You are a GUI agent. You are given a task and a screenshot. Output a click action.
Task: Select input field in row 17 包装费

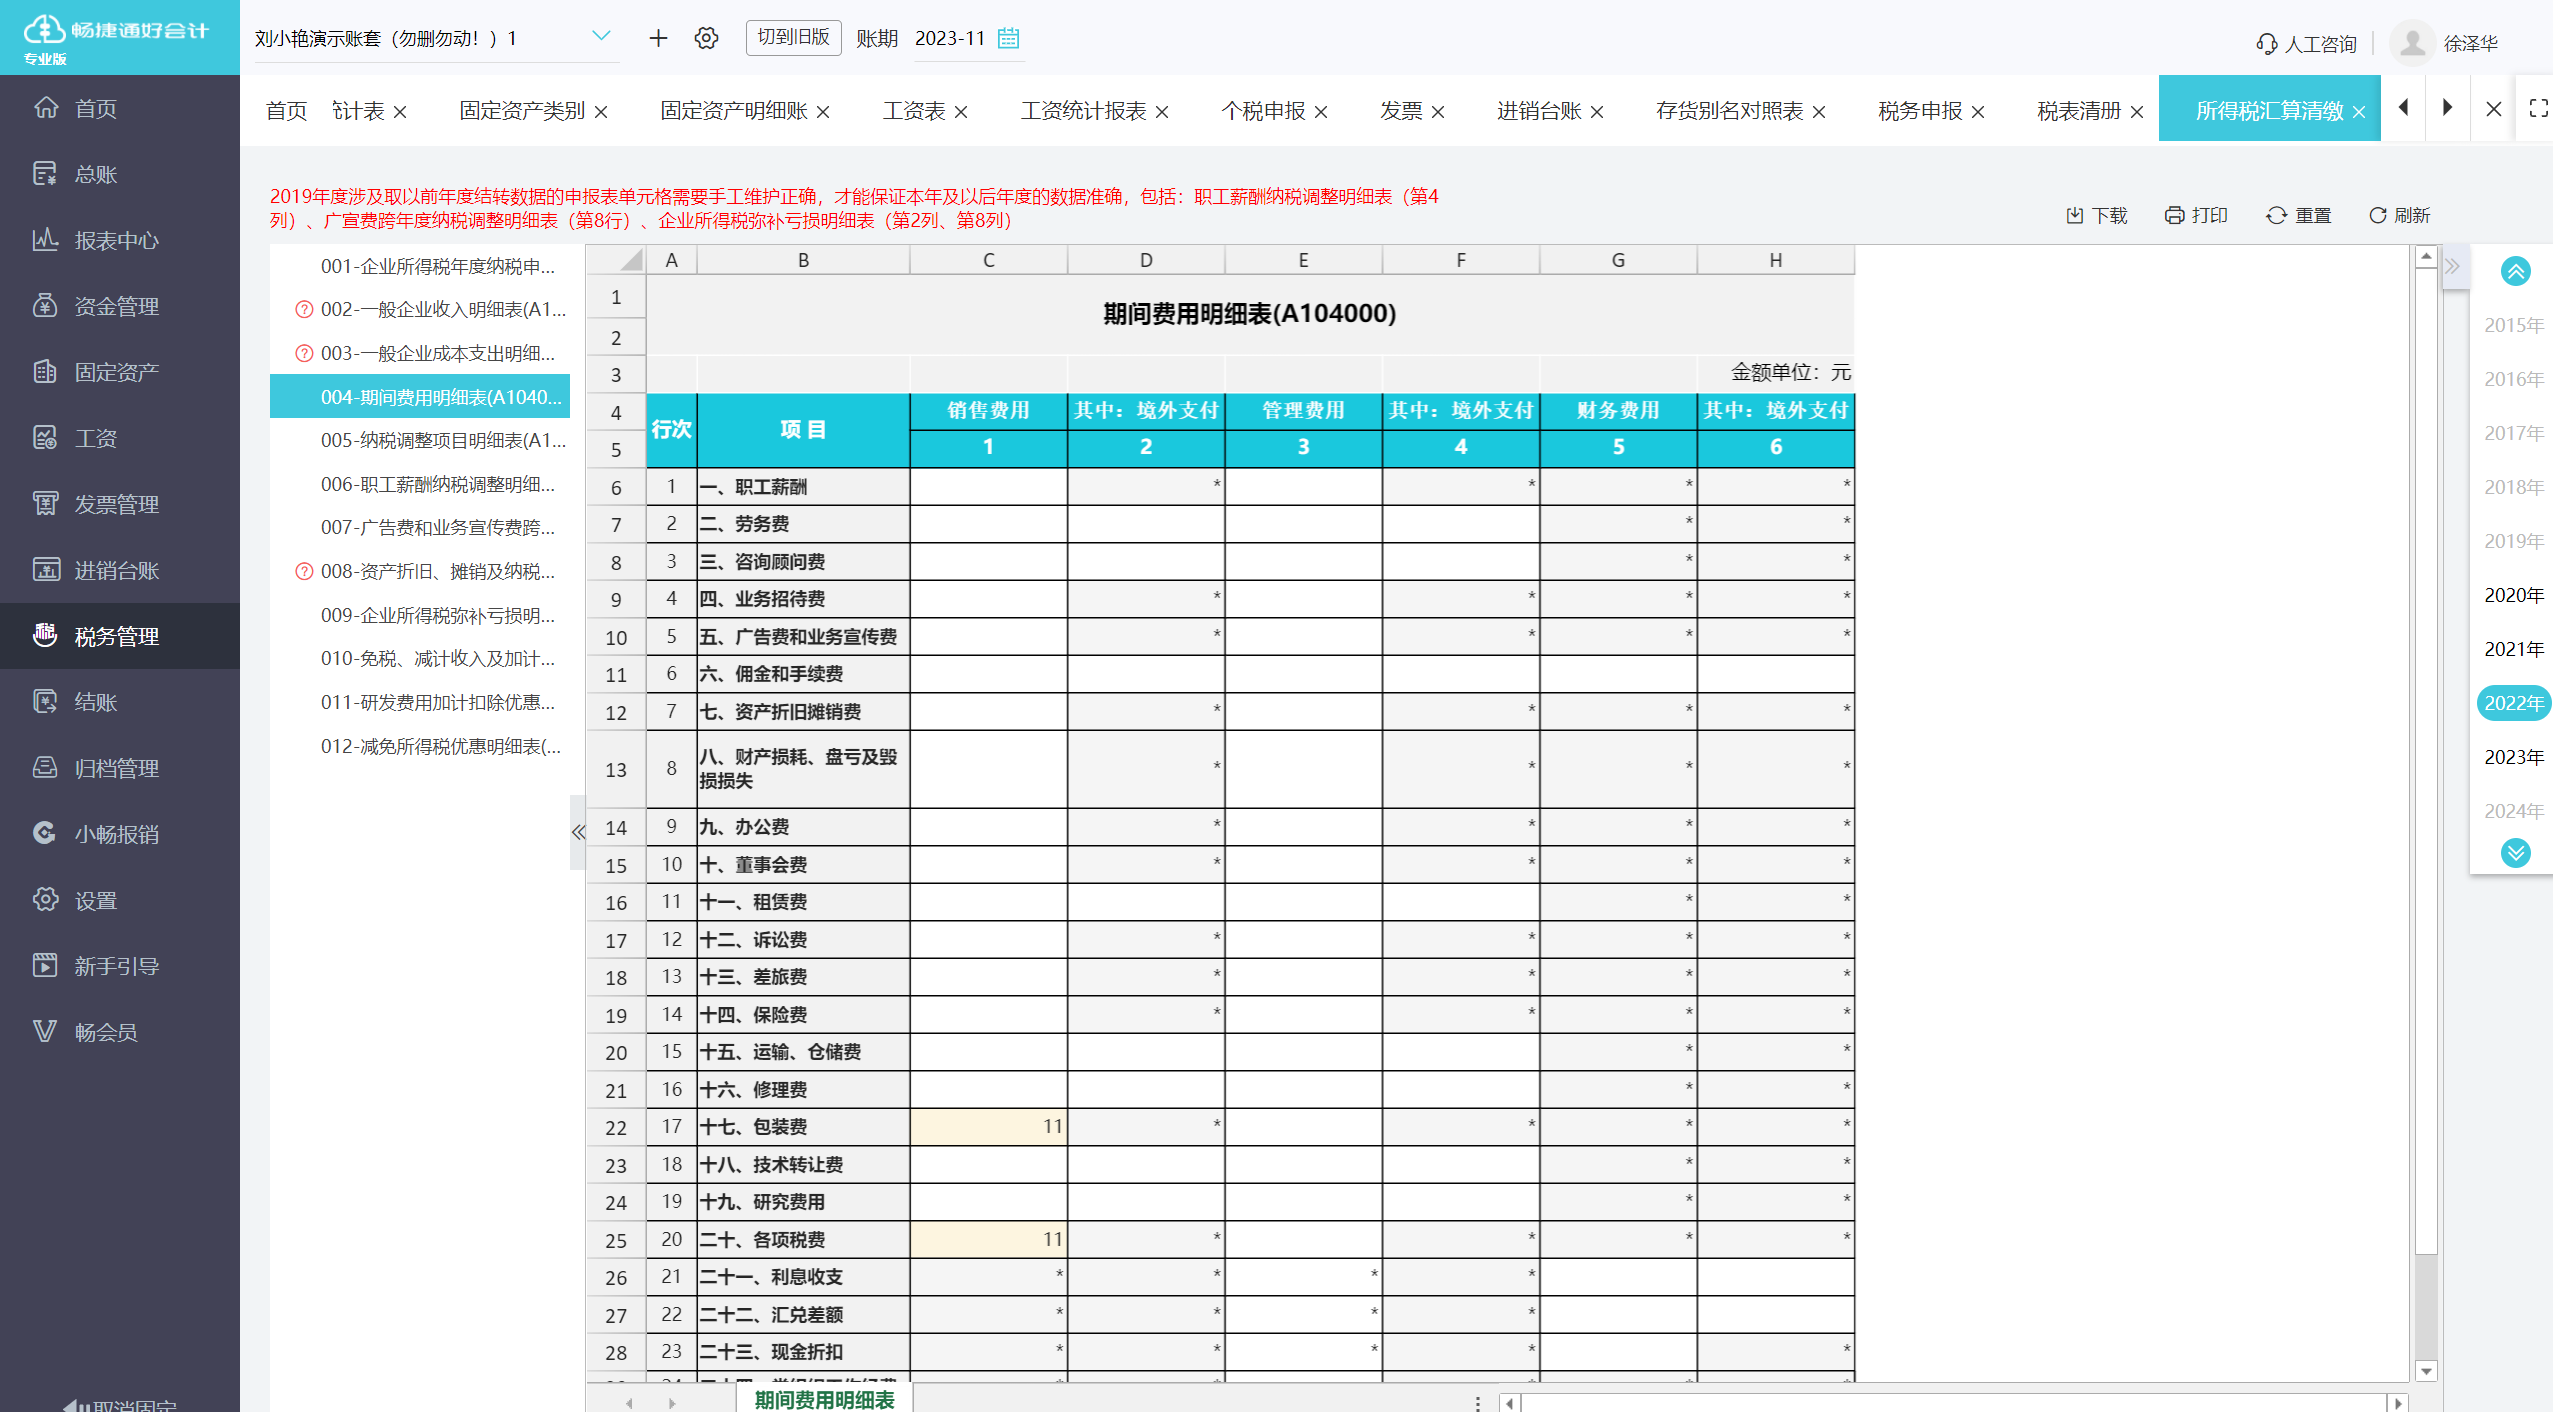985,1127
